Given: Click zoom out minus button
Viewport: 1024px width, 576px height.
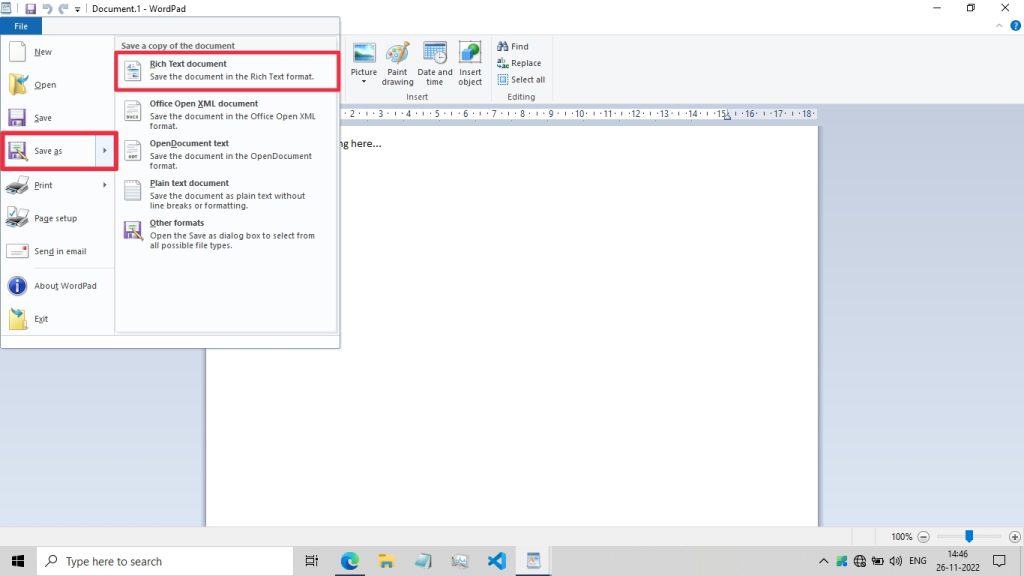Looking at the screenshot, I should [923, 537].
